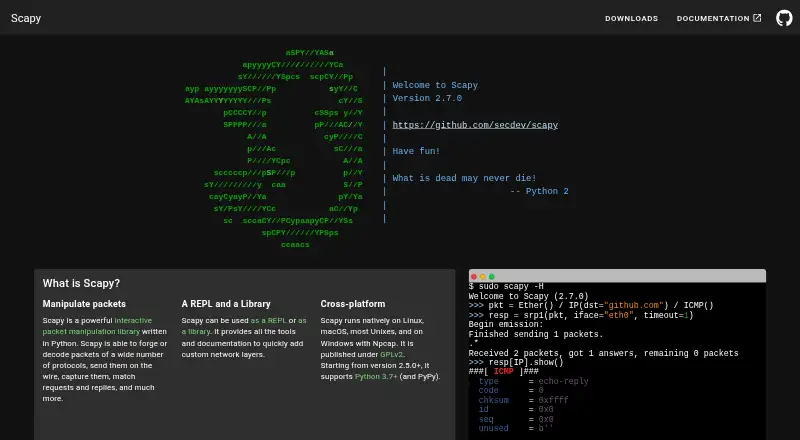Click the "echo-reply" value in terminal
The image size is (800, 440).
(563, 381)
